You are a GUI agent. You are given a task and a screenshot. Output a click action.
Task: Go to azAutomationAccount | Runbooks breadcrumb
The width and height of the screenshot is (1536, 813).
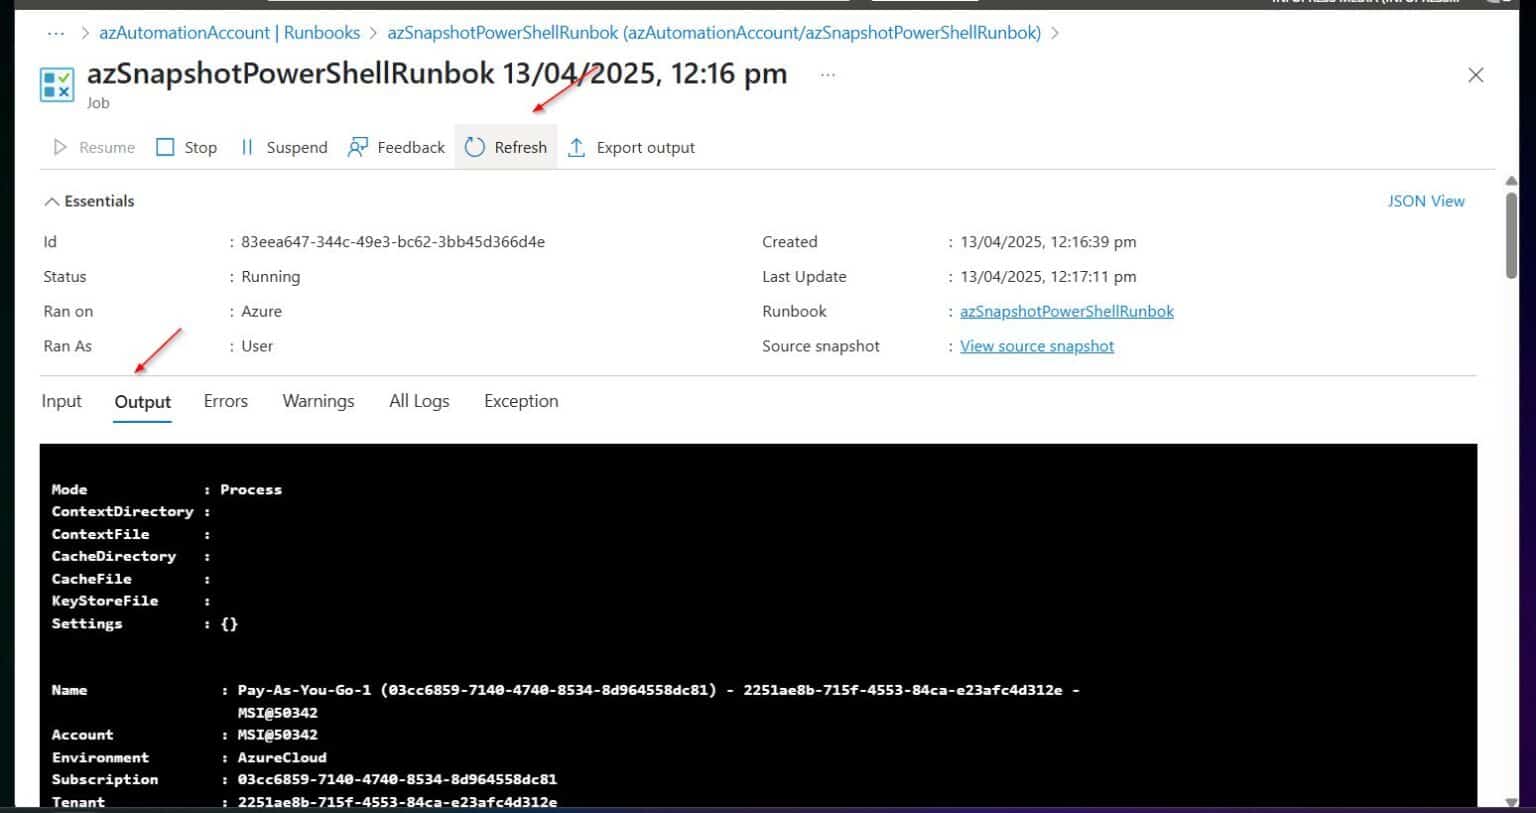[229, 33]
